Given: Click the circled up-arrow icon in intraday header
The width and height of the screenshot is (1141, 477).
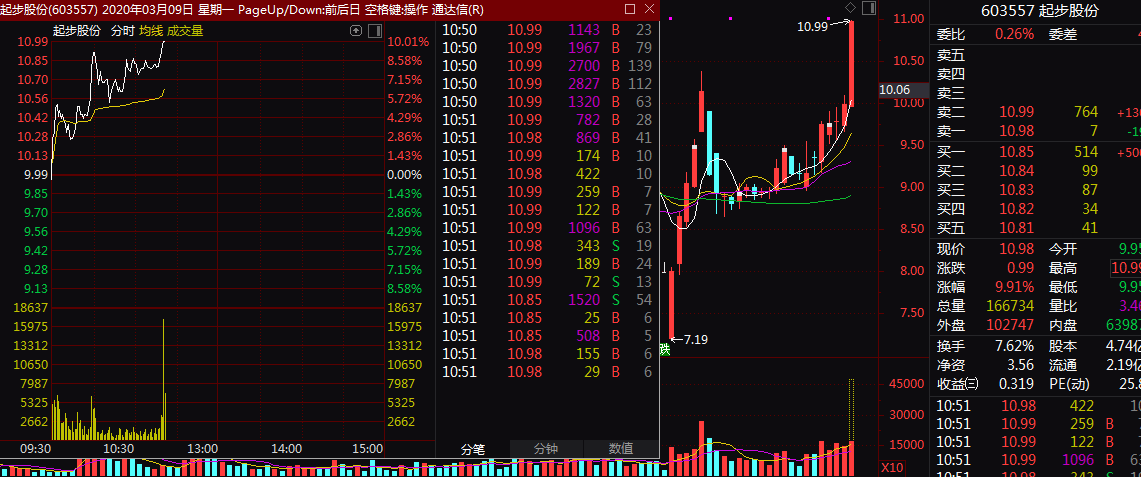Looking at the screenshot, I should click(356, 31).
